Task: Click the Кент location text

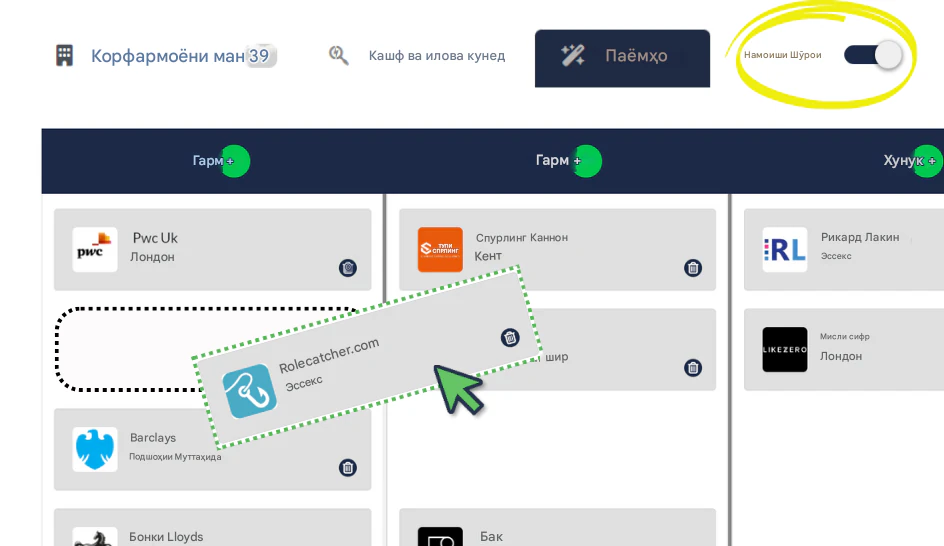Action: (x=488, y=256)
